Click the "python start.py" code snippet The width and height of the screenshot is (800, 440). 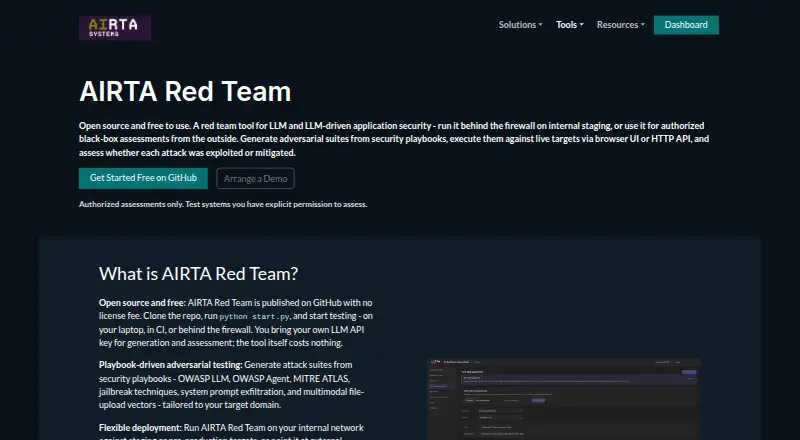point(255,316)
